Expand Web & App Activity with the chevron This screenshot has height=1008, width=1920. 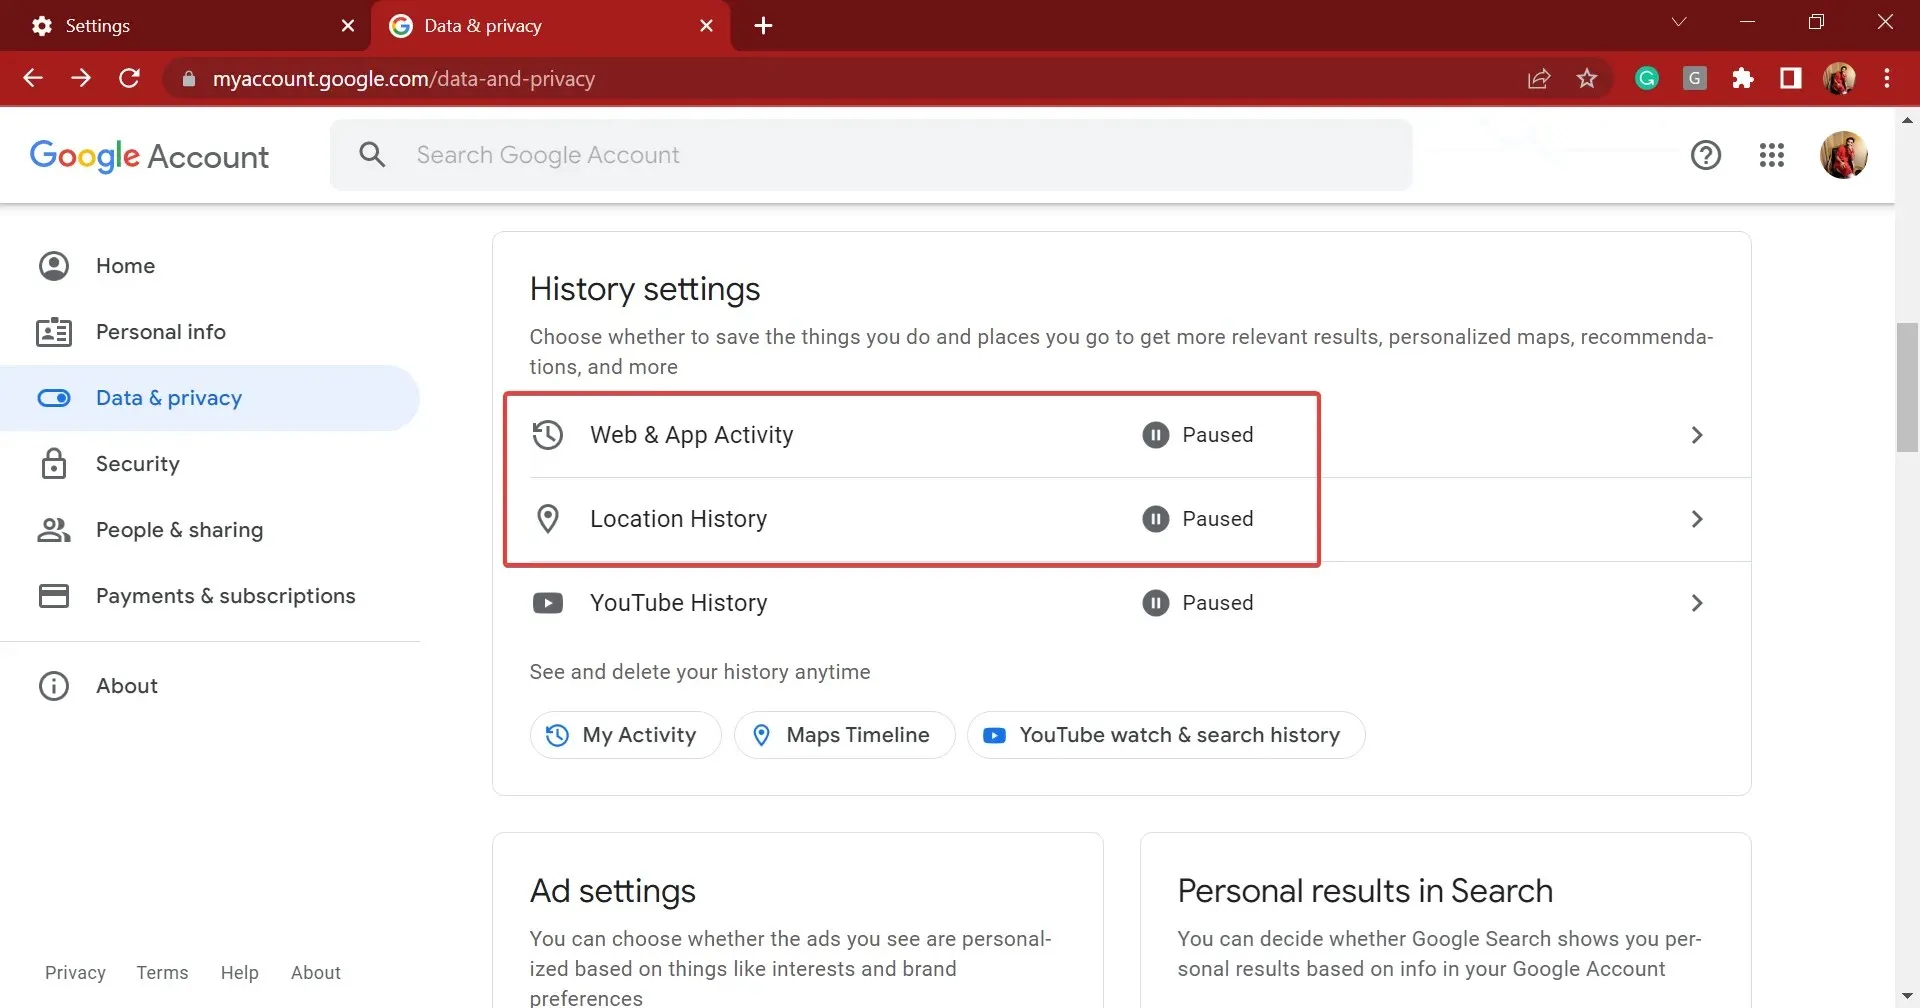[x=1697, y=435]
